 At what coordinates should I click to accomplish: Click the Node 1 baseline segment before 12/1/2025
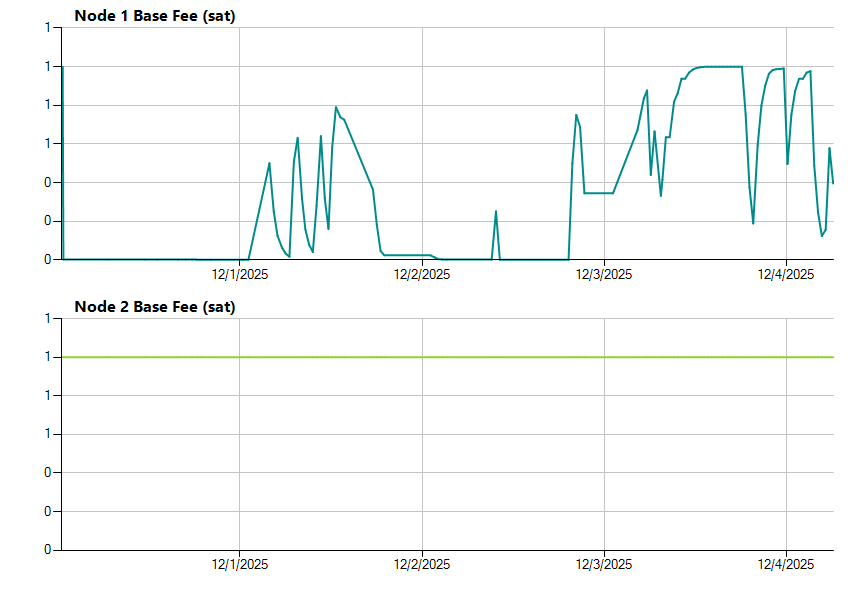coord(150,259)
